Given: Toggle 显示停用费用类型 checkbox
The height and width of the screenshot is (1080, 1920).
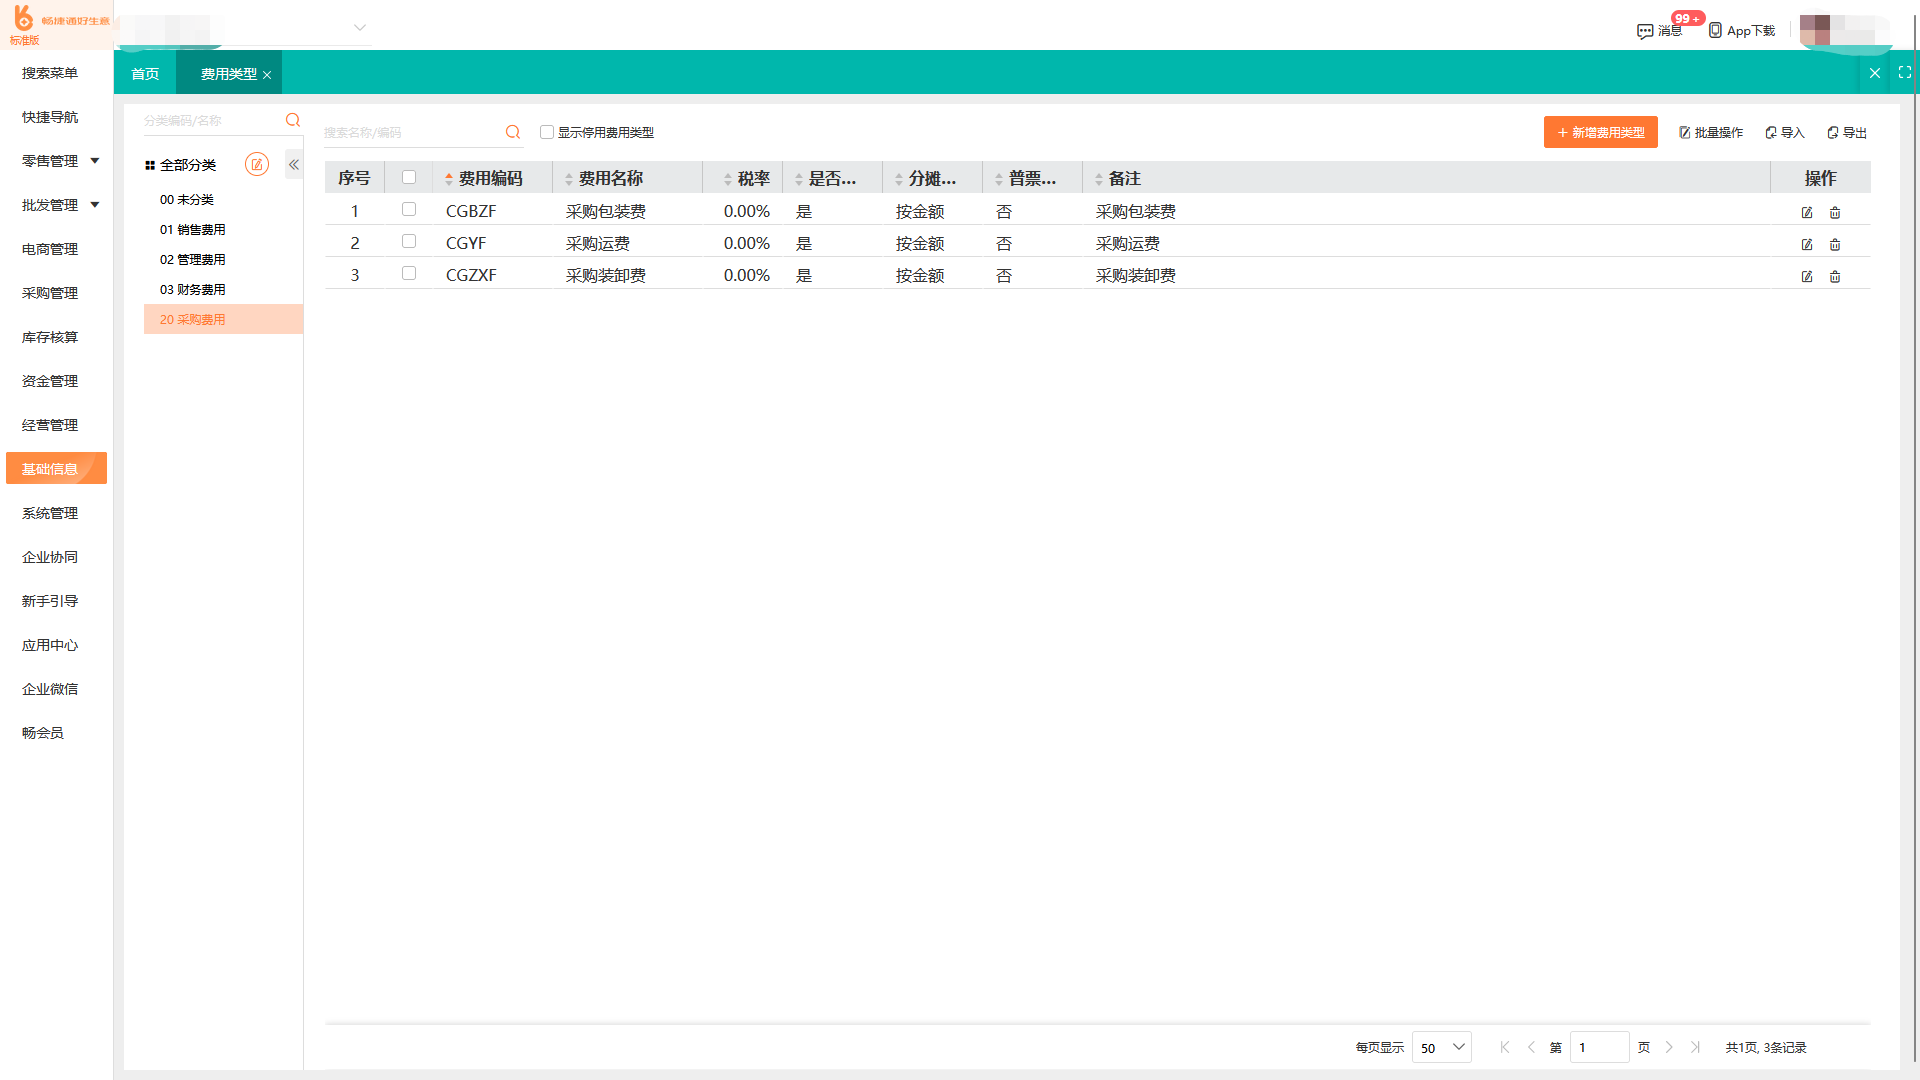Looking at the screenshot, I should (546, 132).
